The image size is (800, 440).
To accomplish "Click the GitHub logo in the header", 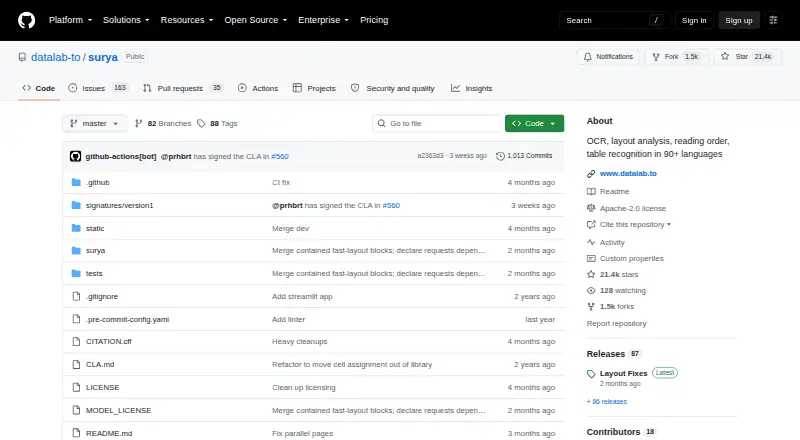I will point(27,20).
